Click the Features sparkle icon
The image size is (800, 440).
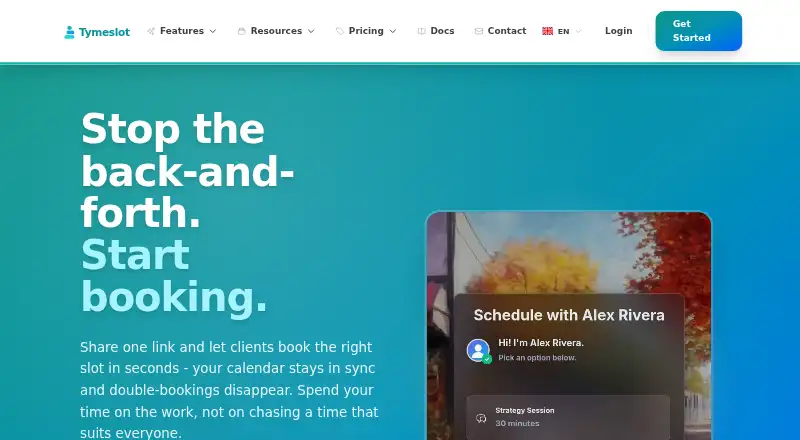click(151, 31)
